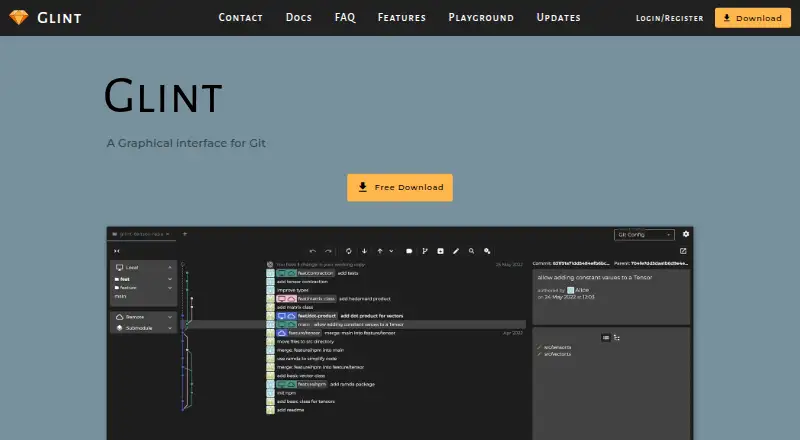Open the Updates page
800x440 pixels.
click(x=558, y=17)
